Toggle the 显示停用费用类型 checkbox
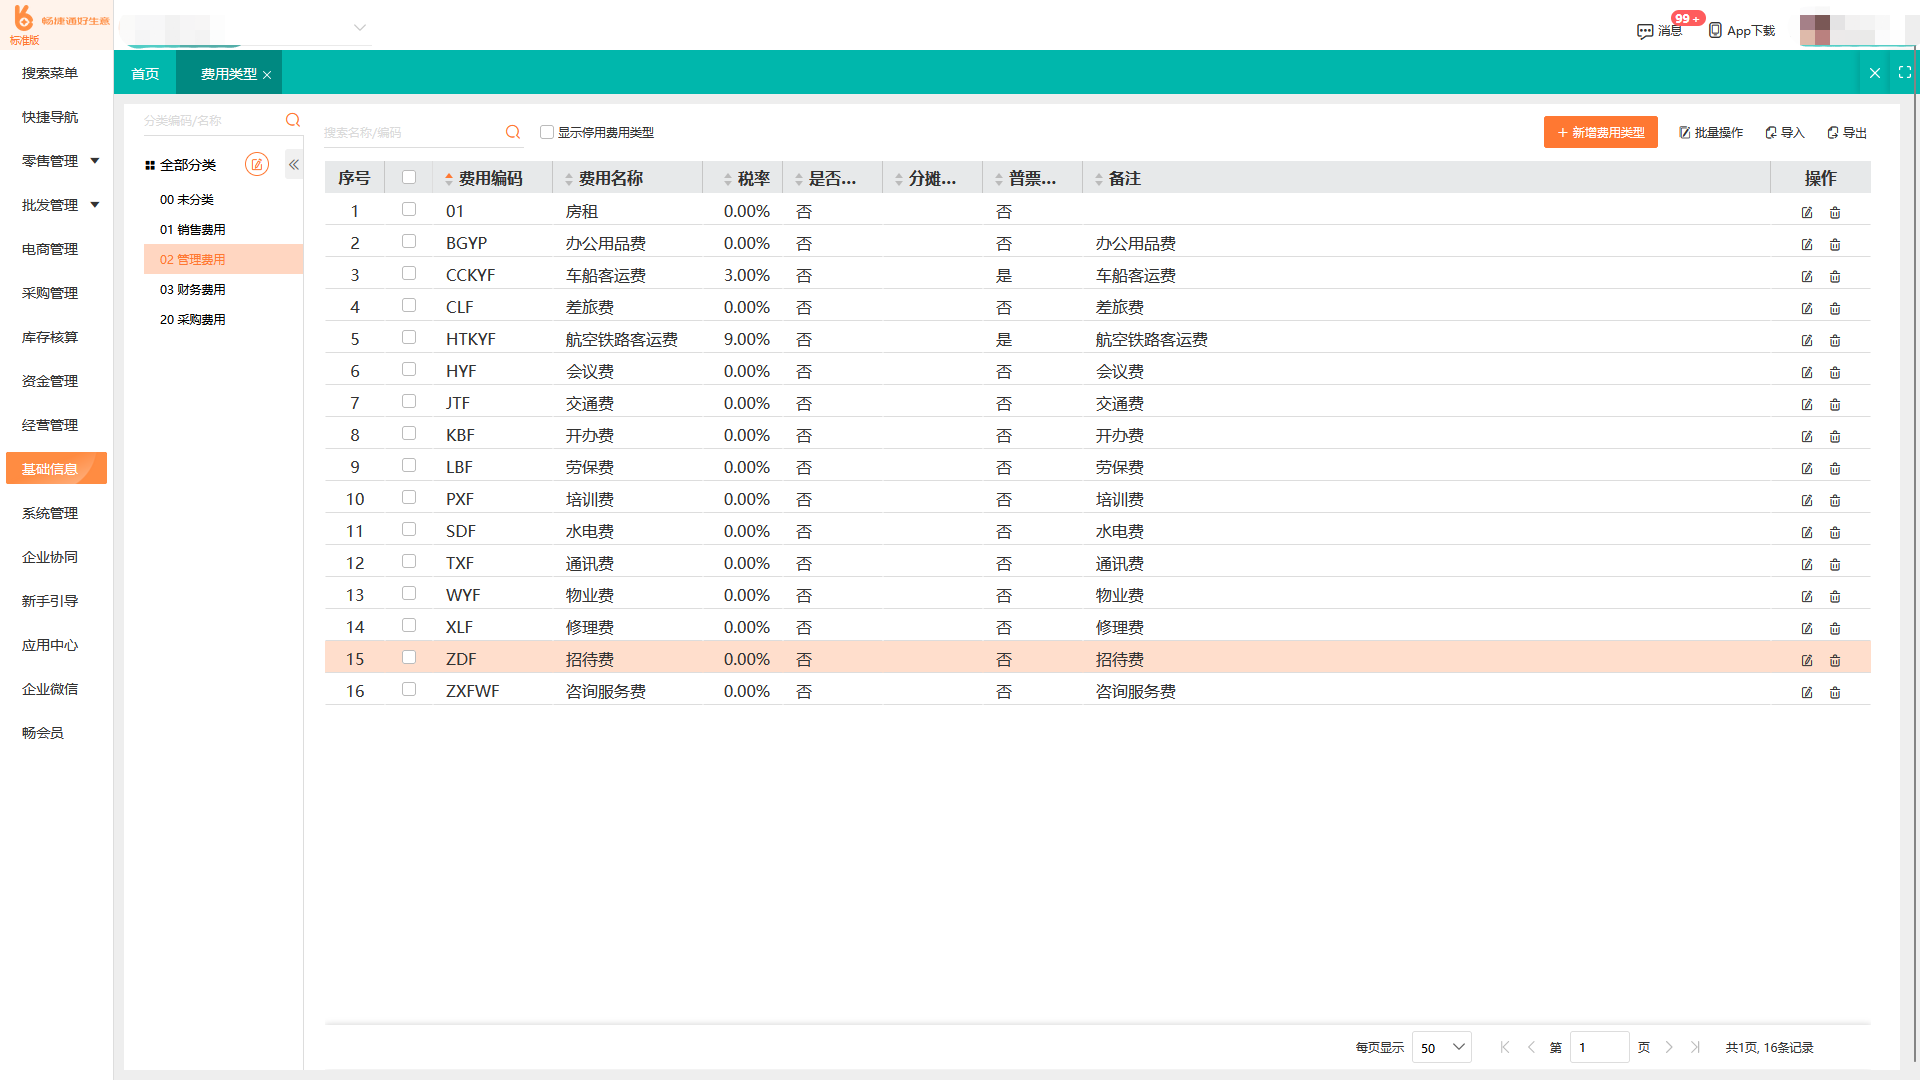 545,131
